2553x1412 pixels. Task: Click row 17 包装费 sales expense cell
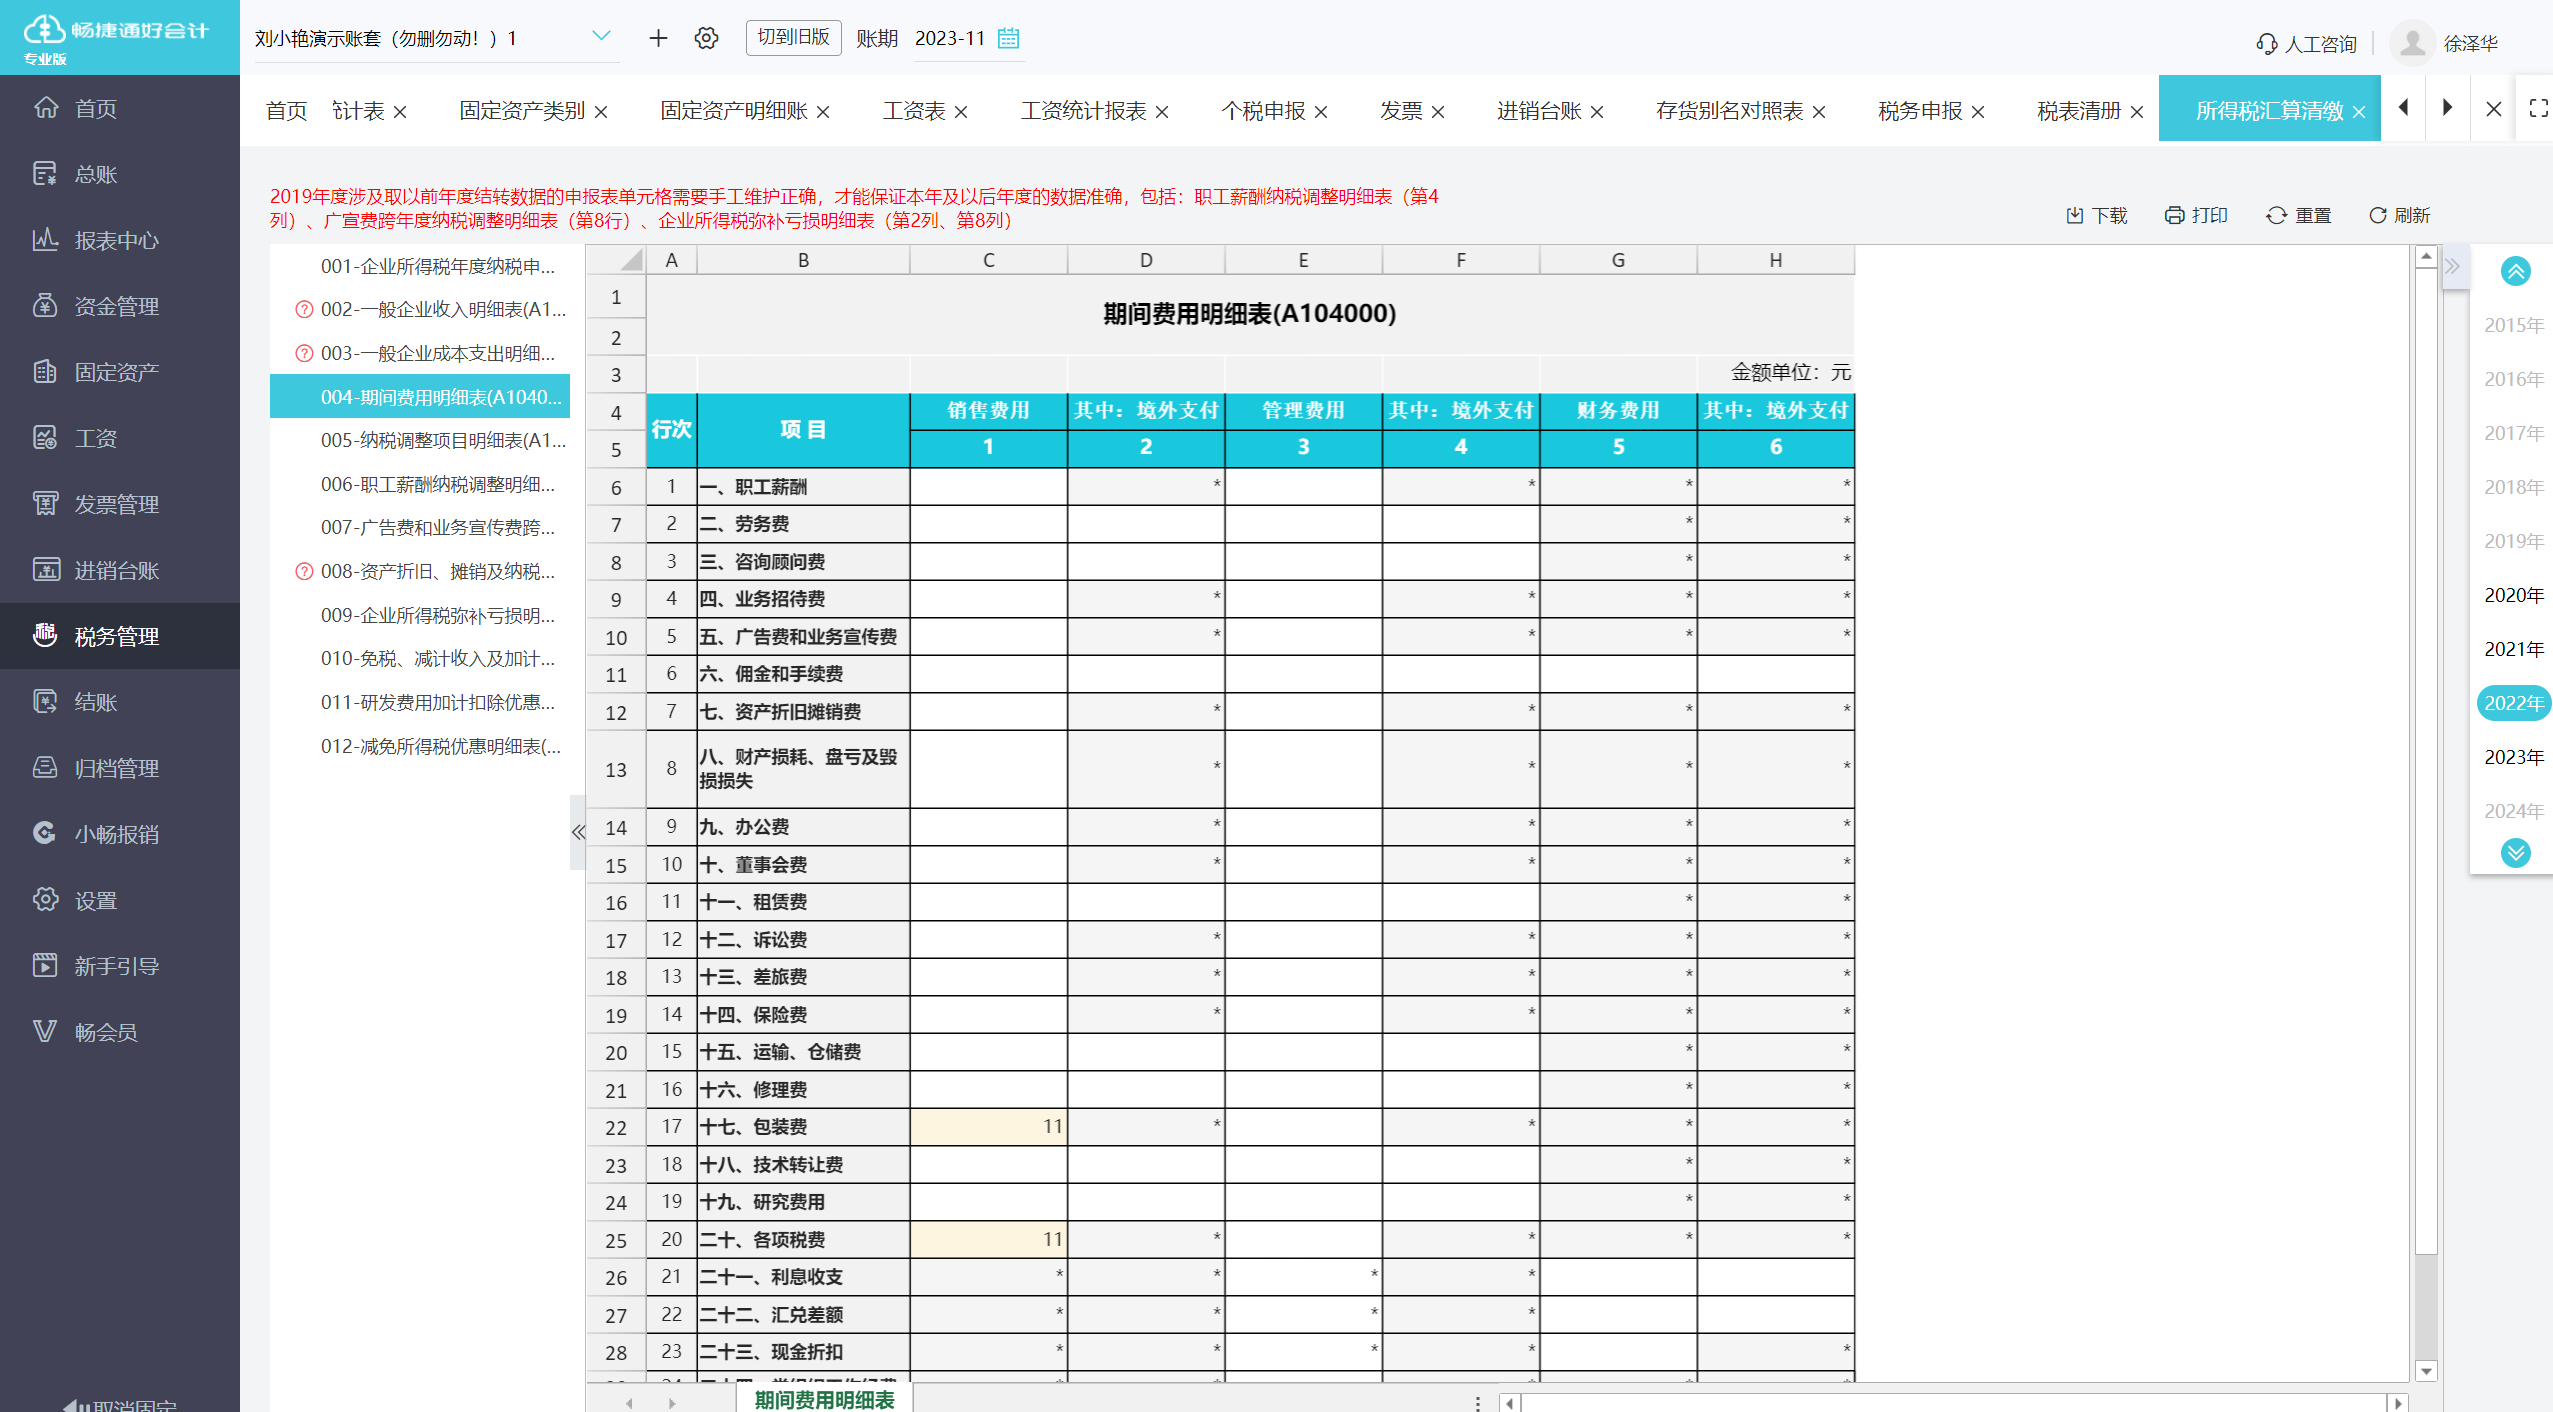[987, 1125]
